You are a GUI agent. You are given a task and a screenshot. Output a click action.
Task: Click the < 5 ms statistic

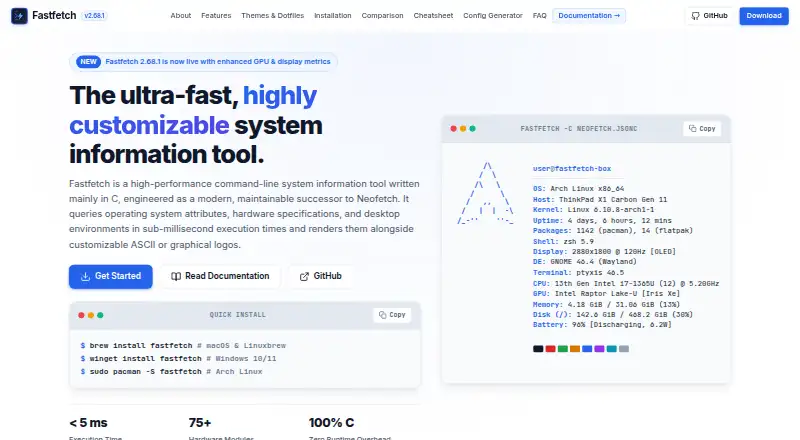pos(88,423)
